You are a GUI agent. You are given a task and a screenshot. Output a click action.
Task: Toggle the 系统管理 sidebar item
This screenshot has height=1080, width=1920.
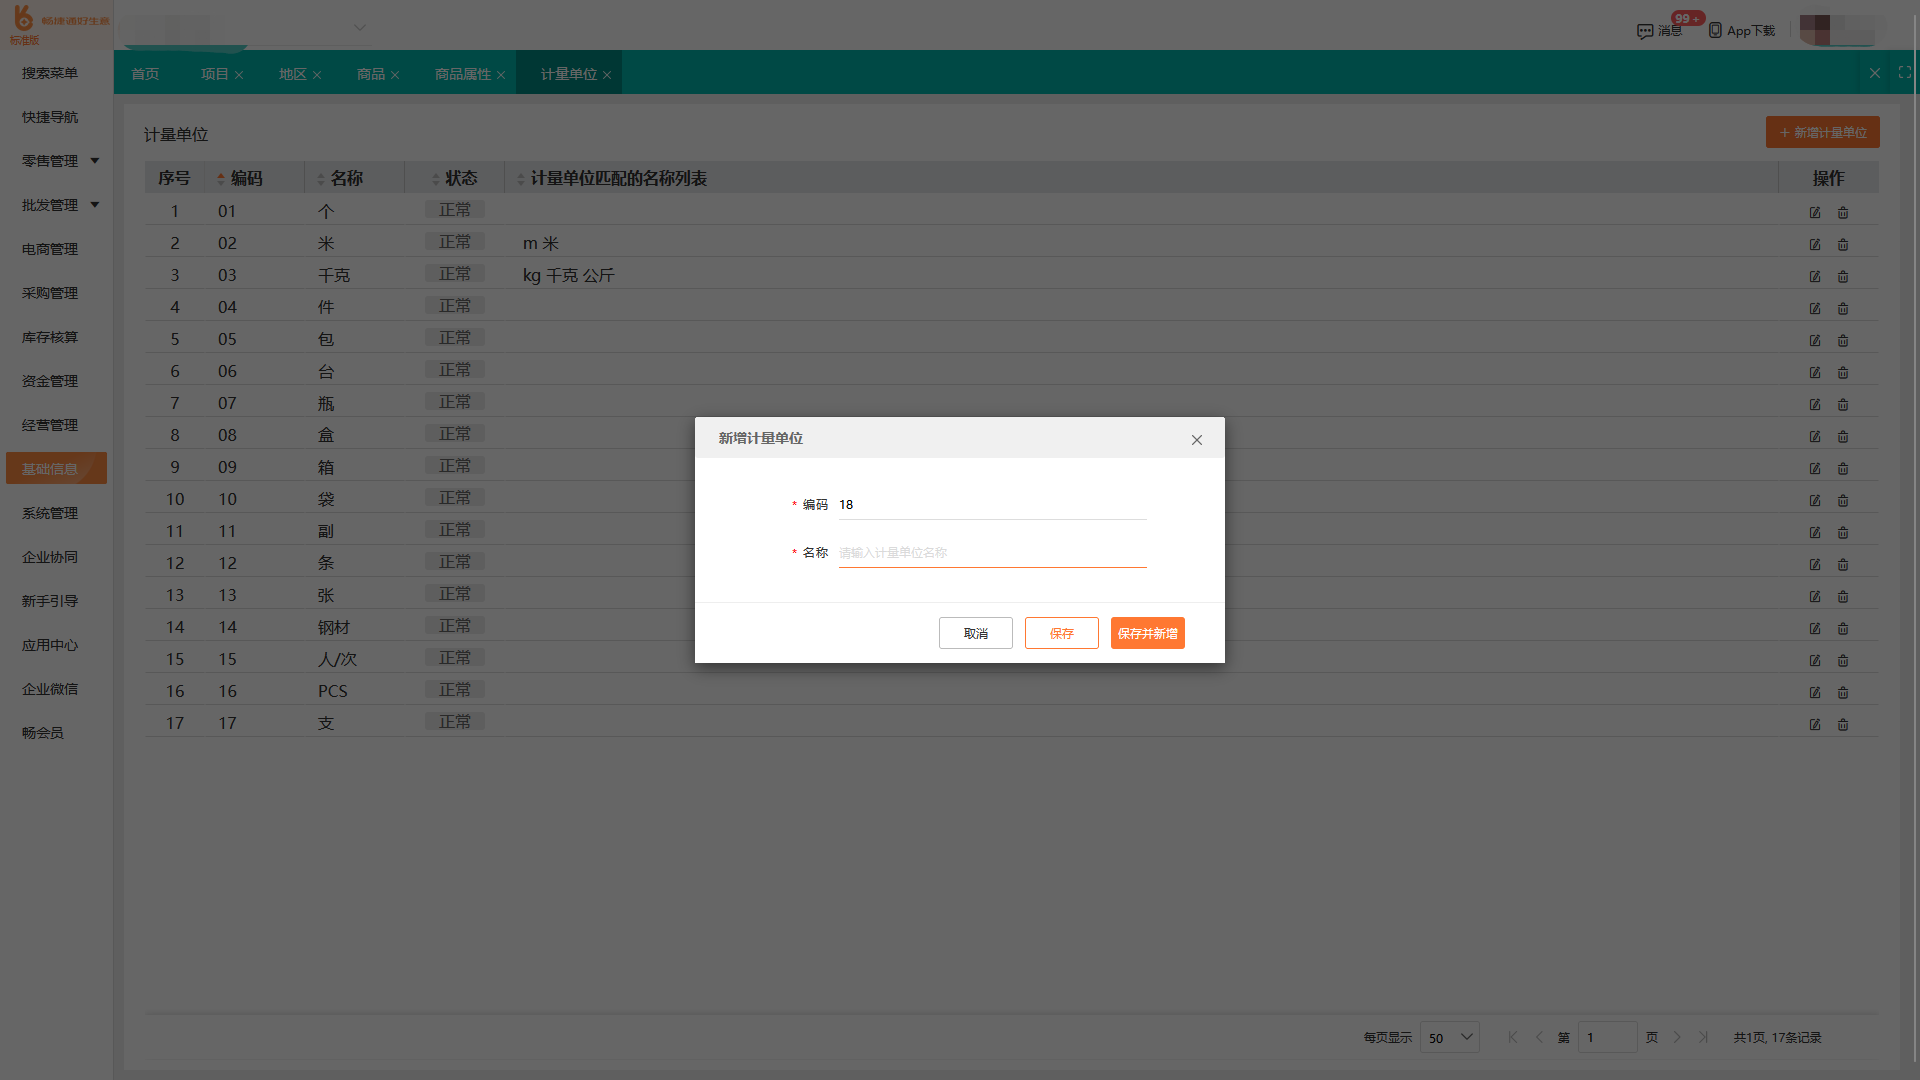pyautogui.click(x=57, y=512)
